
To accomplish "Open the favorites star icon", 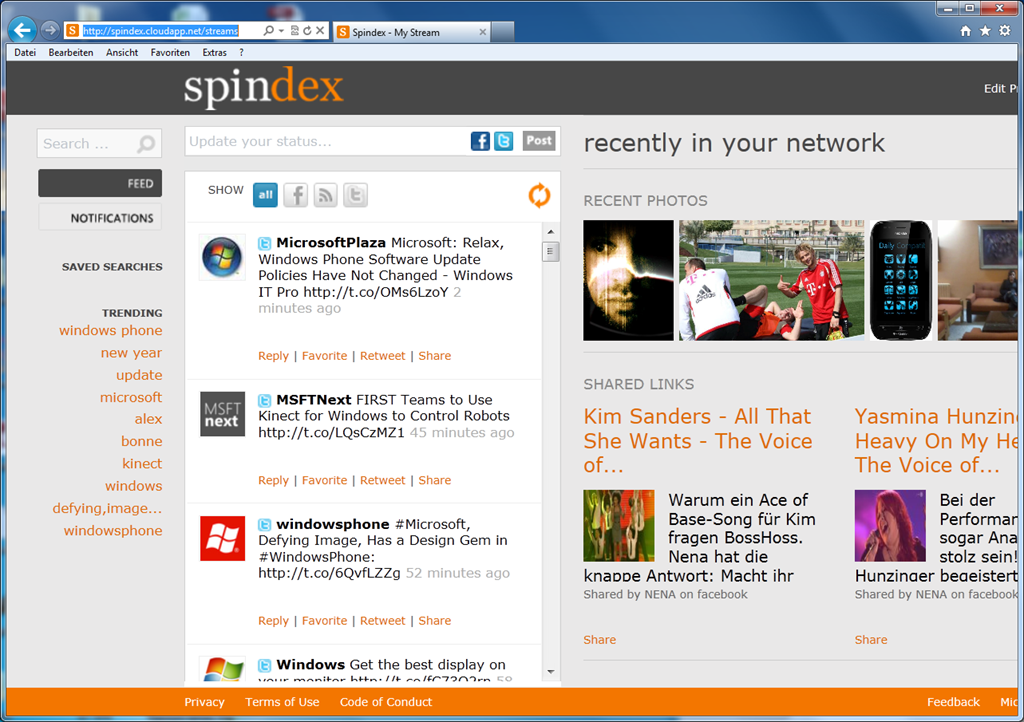I will tap(985, 31).
